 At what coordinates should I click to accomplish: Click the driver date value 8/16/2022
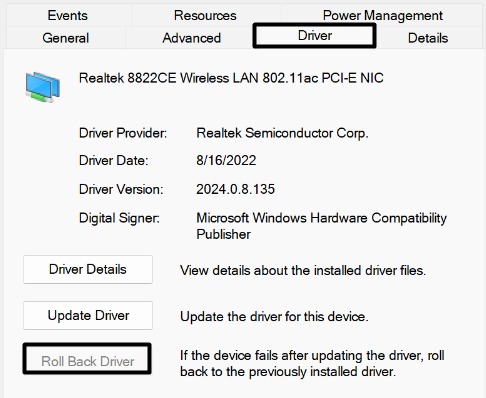(x=226, y=160)
